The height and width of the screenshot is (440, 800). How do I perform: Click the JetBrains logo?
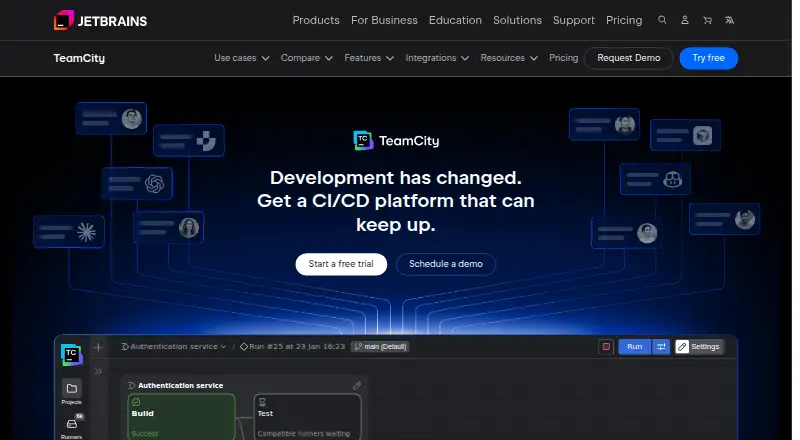coord(101,20)
